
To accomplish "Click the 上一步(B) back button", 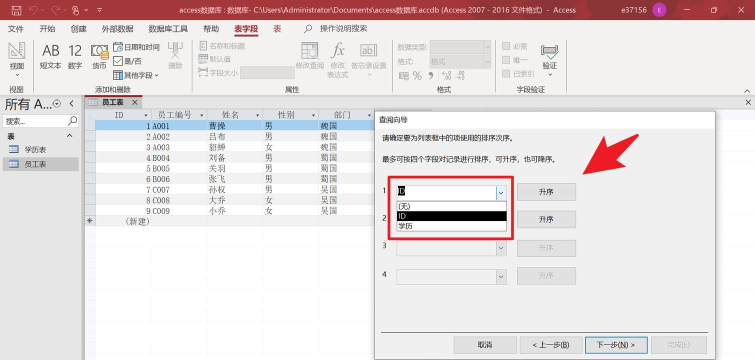I will (x=551, y=345).
